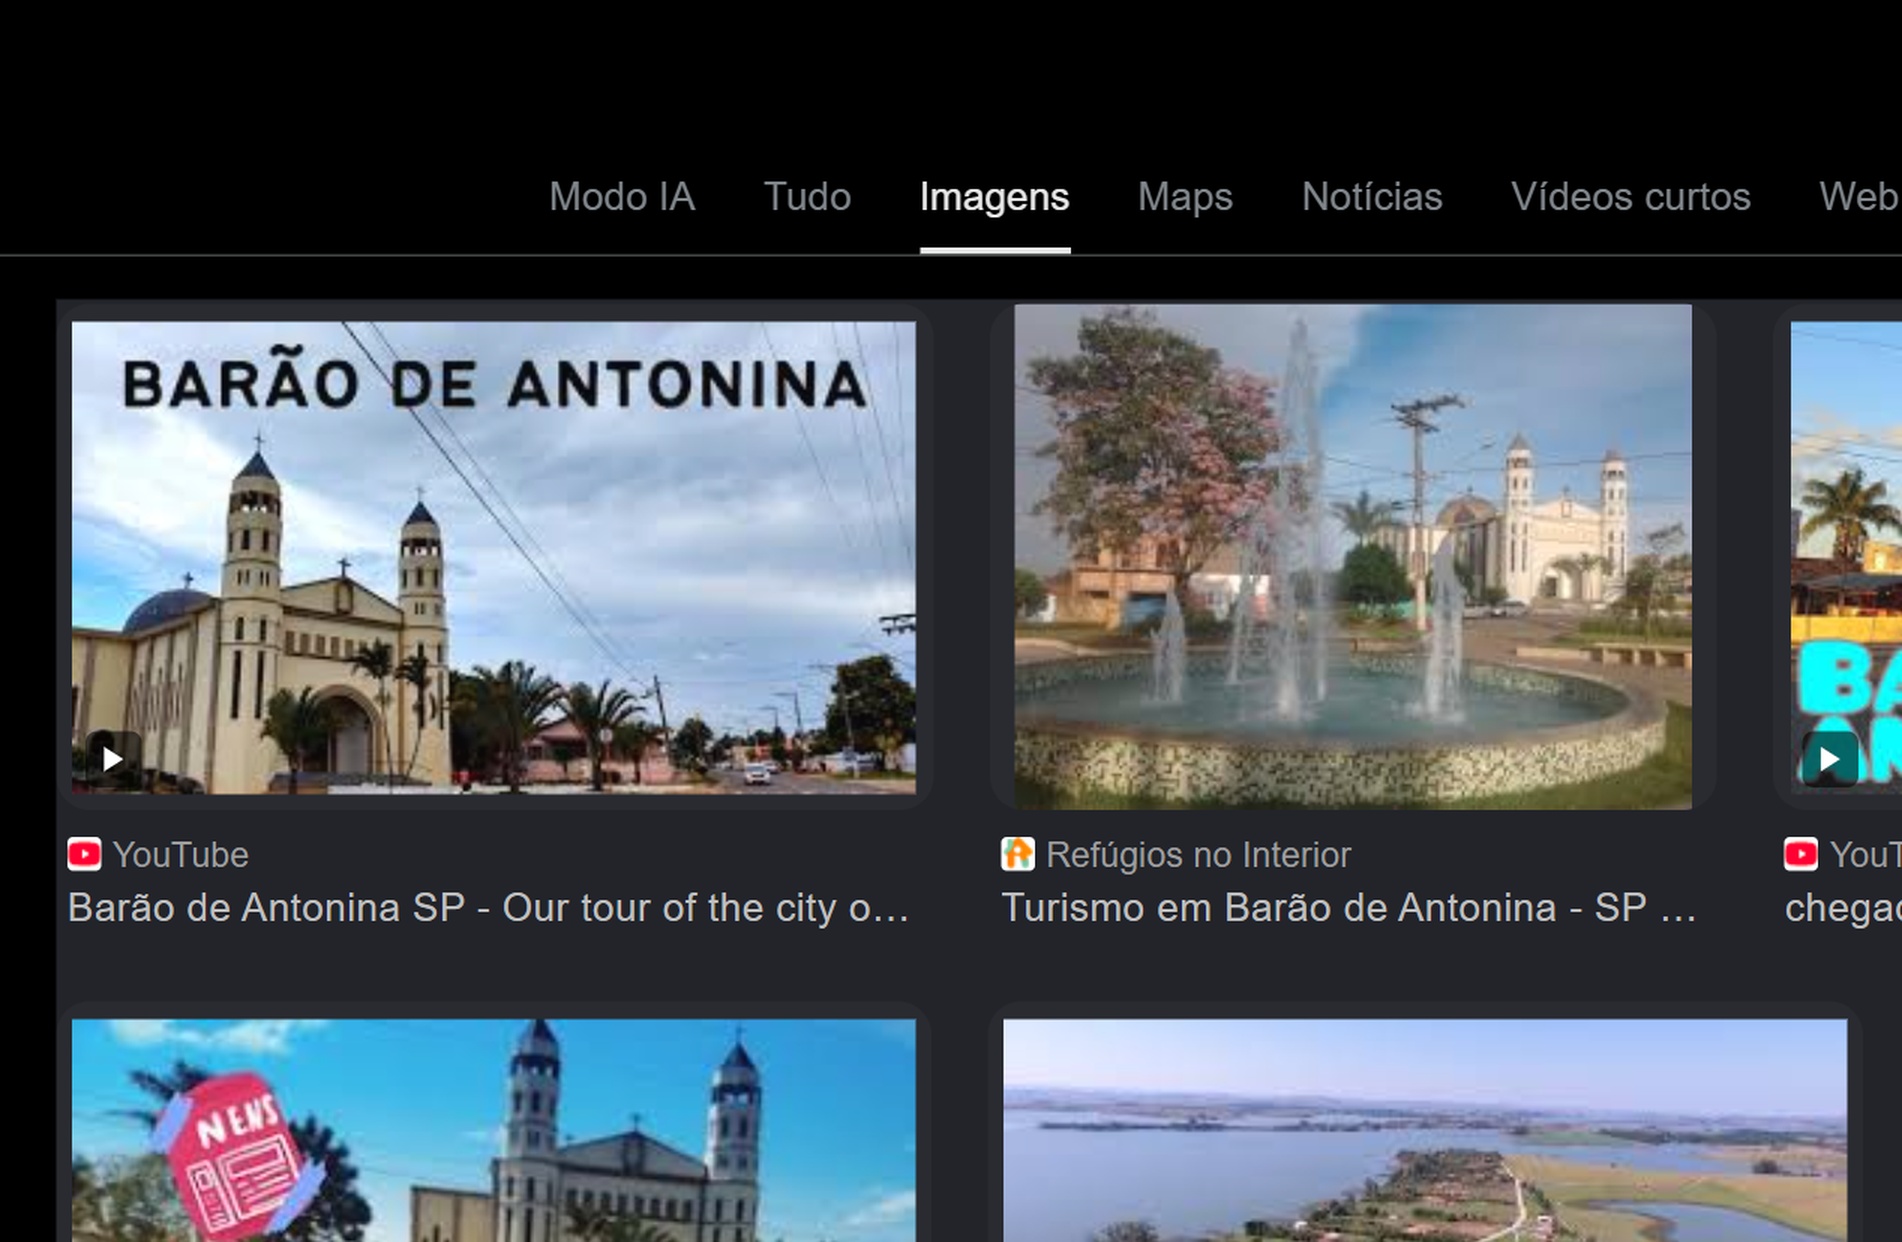Open the 'BARÃO DE ANTONINA' church thumbnail
1902x1242 pixels.
click(x=493, y=557)
